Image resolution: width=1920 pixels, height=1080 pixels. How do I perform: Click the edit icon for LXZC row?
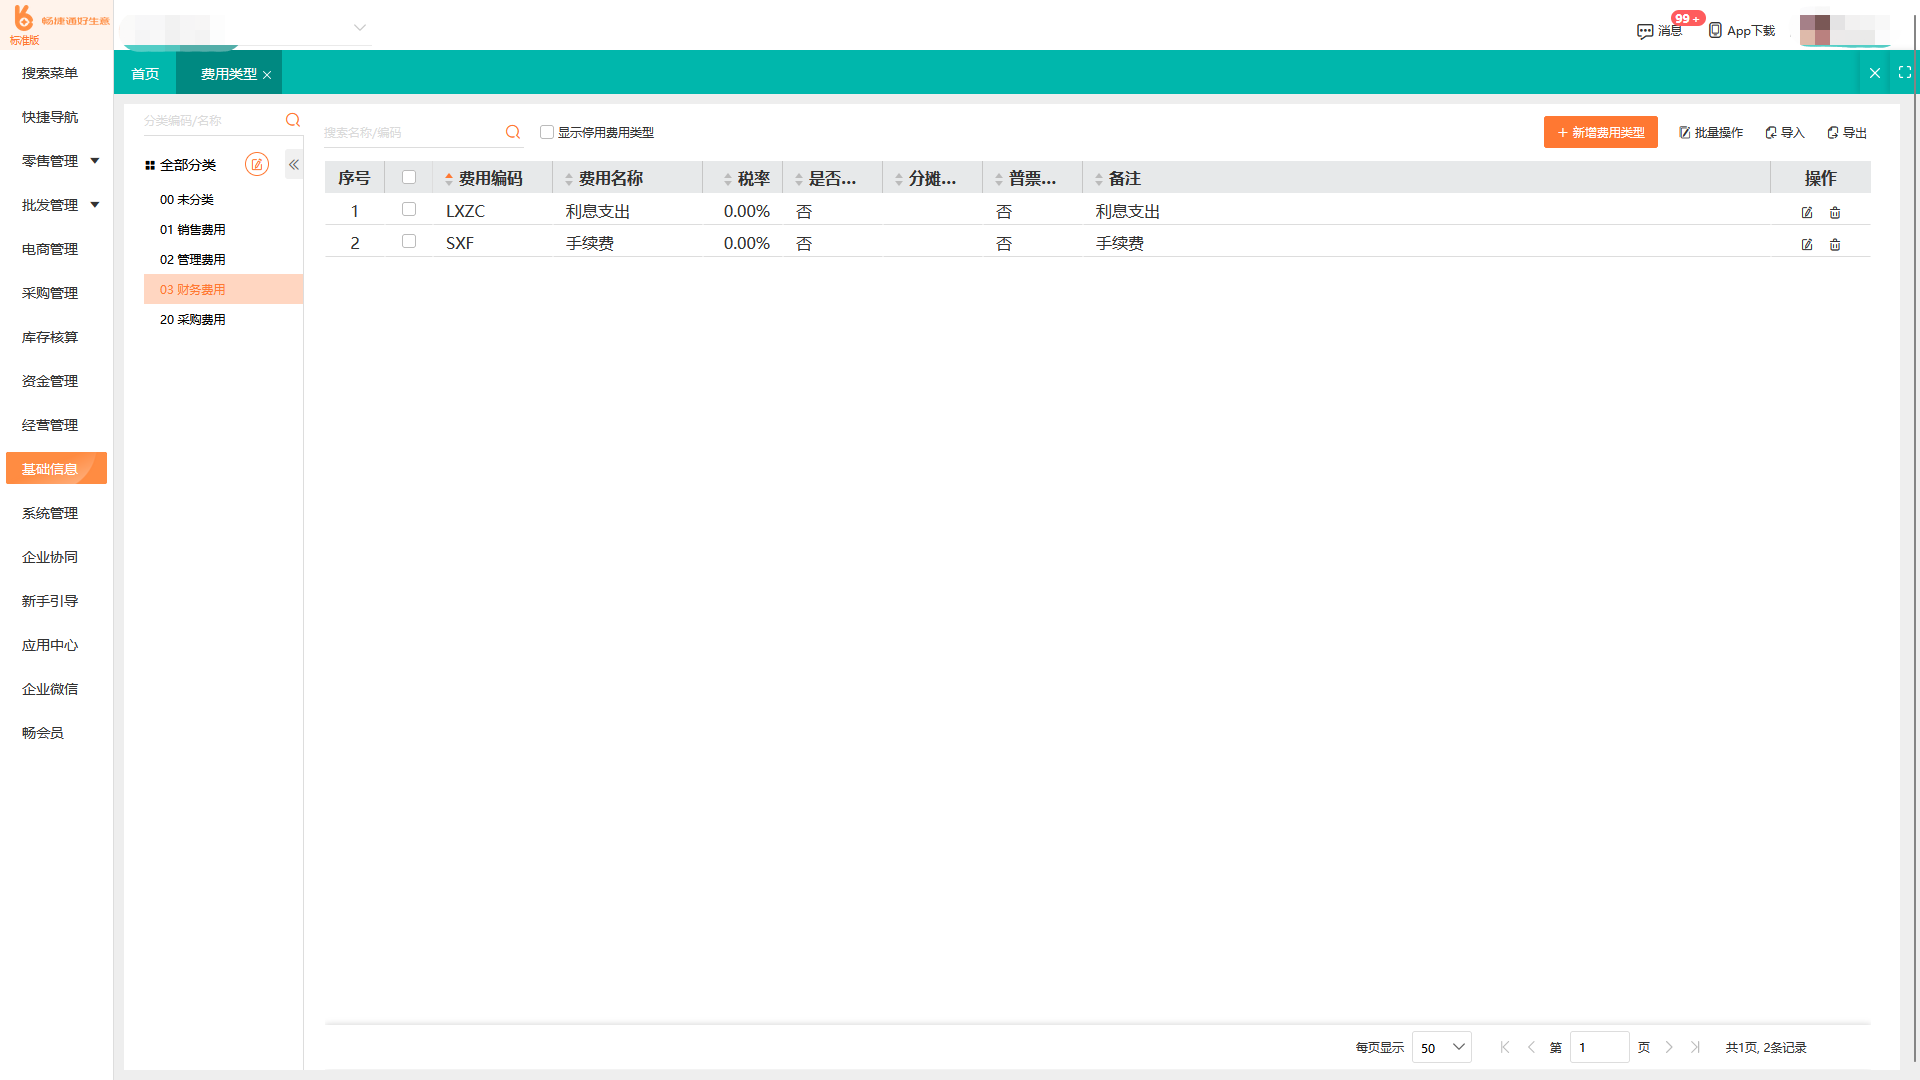(1807, 211)
